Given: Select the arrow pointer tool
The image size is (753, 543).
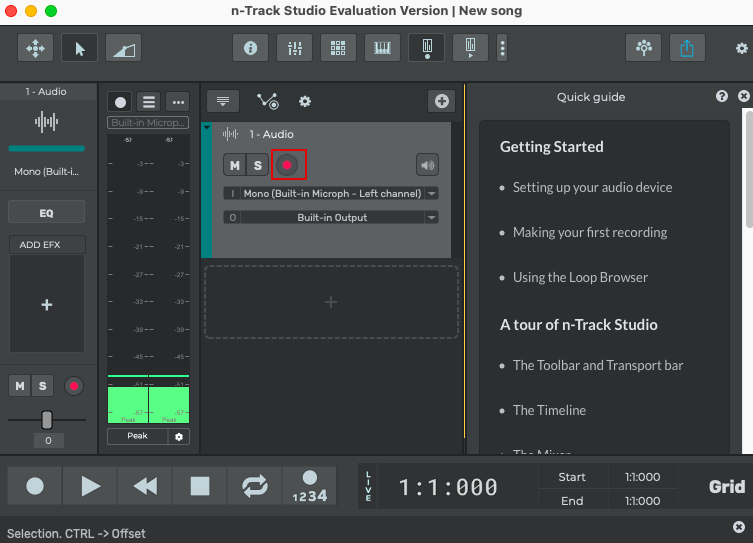Looking at the screenshot, I should [x=80, y=48].
